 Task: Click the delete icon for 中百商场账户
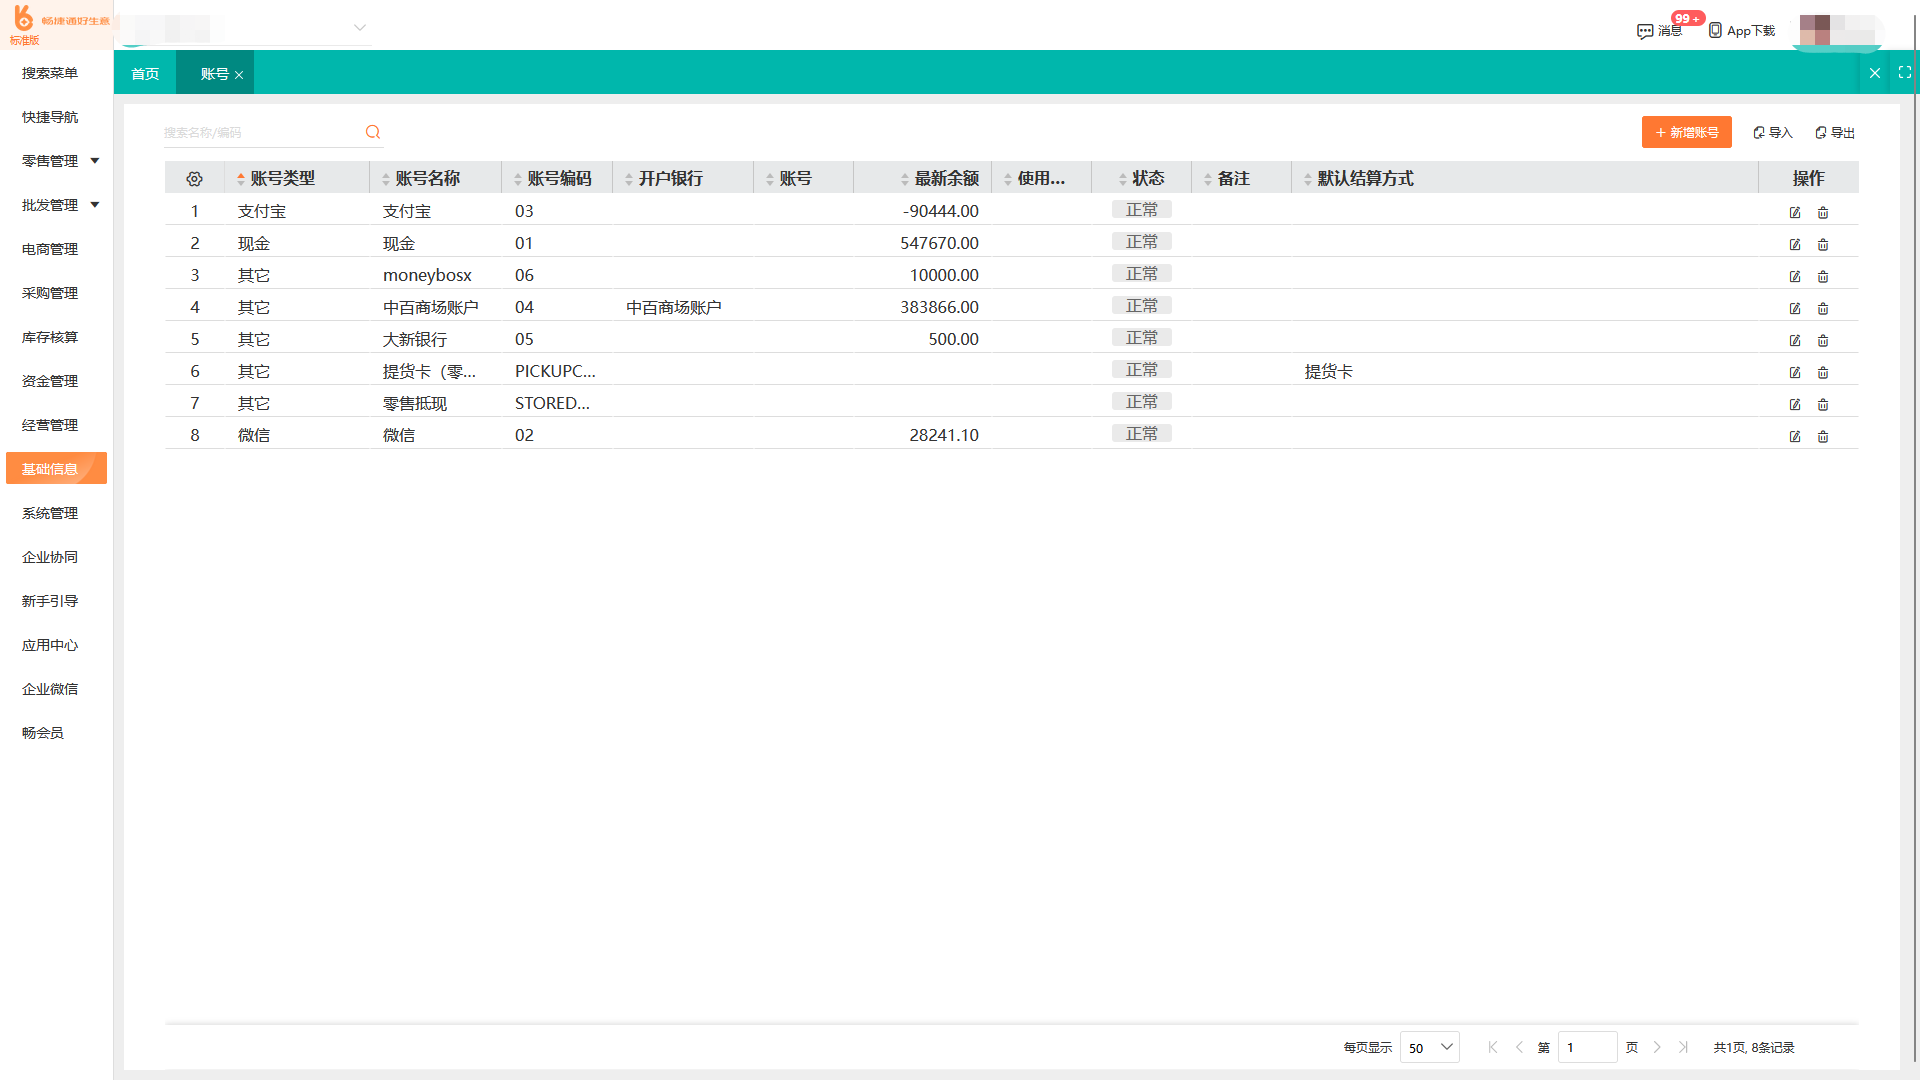tap(1822, 306)
